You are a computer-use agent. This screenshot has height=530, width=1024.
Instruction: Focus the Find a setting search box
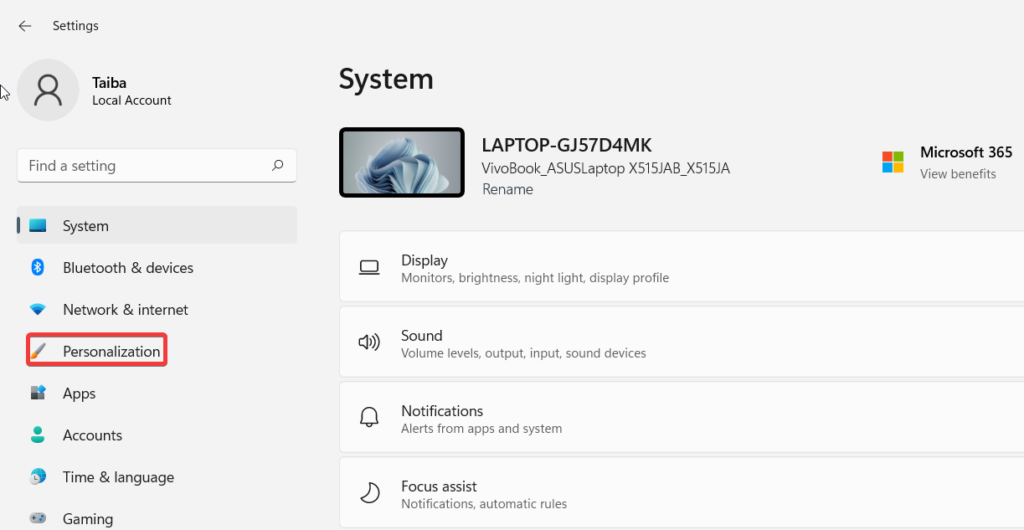tap(157, 166)
